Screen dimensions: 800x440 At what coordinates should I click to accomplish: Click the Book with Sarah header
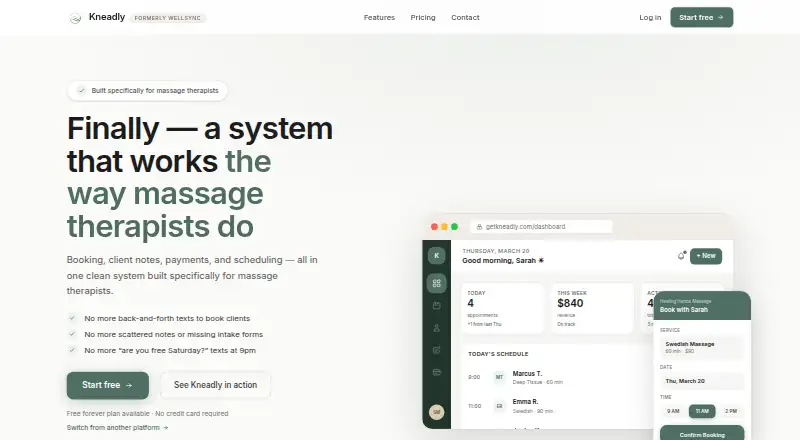[684, 309]
